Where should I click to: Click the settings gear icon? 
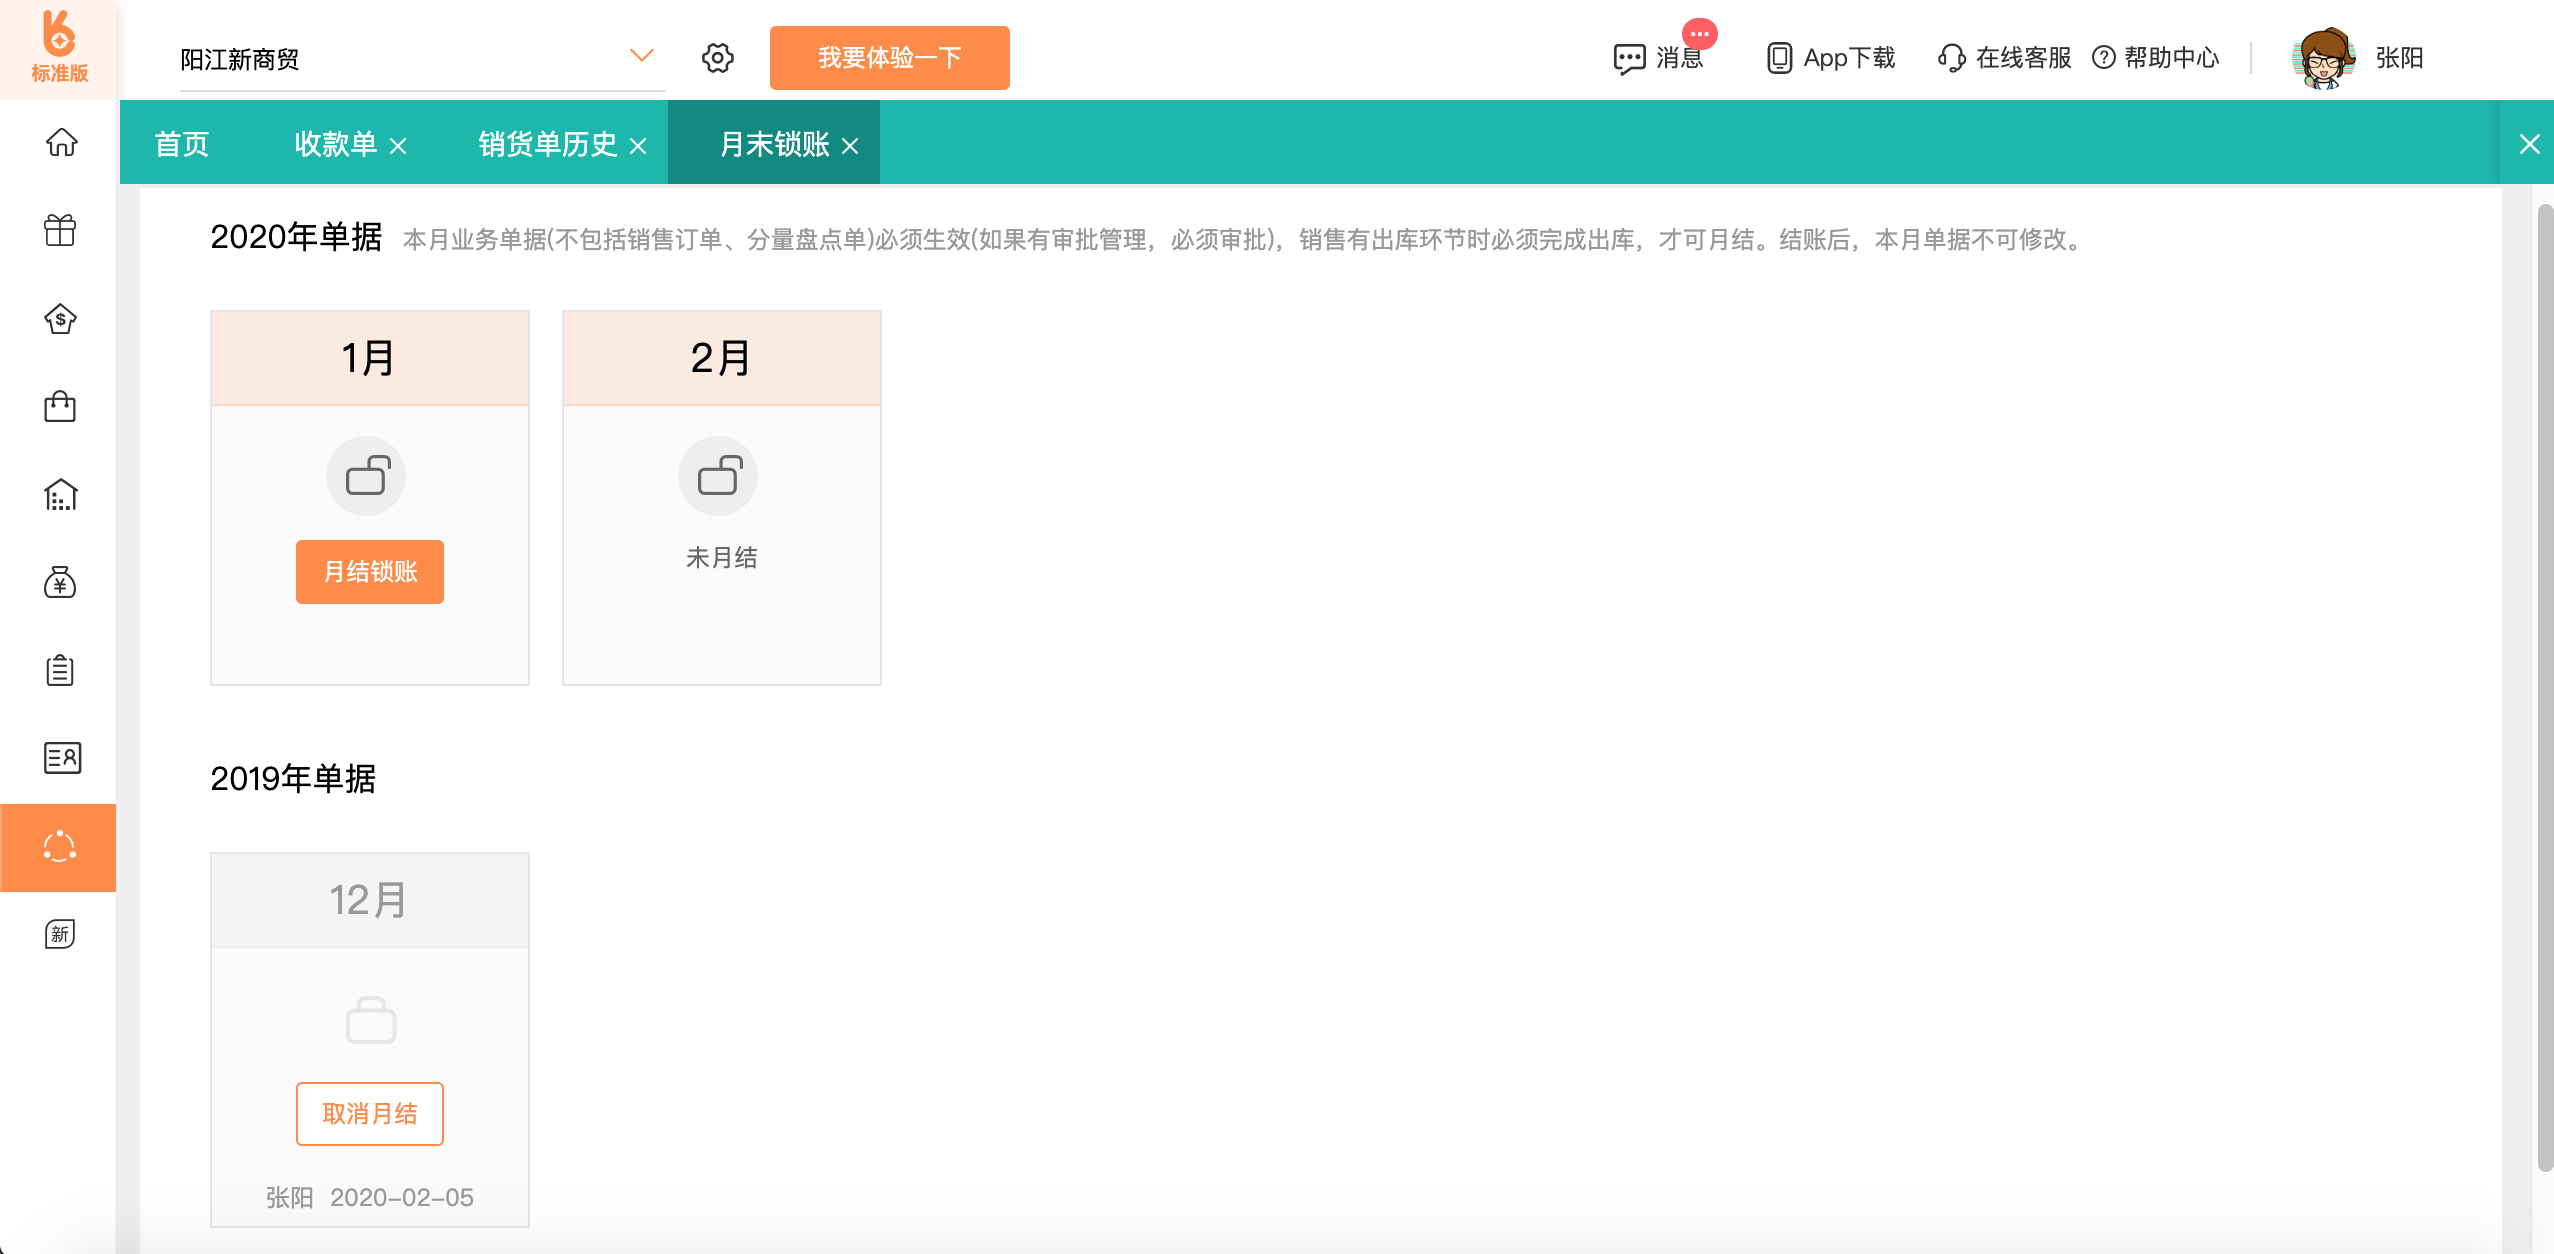click(718, 59)
